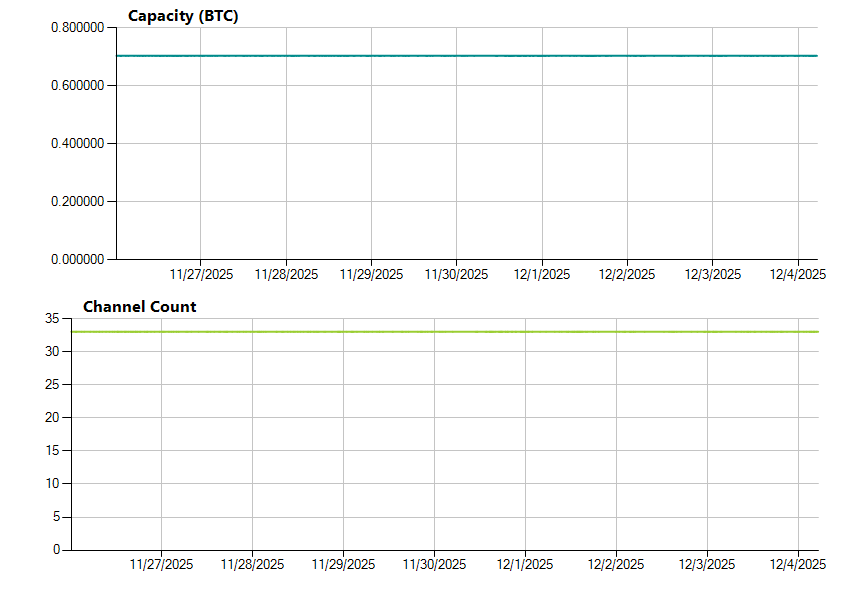The image size is (860, 600).
Task: Select the 0.000000 capacity axis label
Action: pos(78,260)
